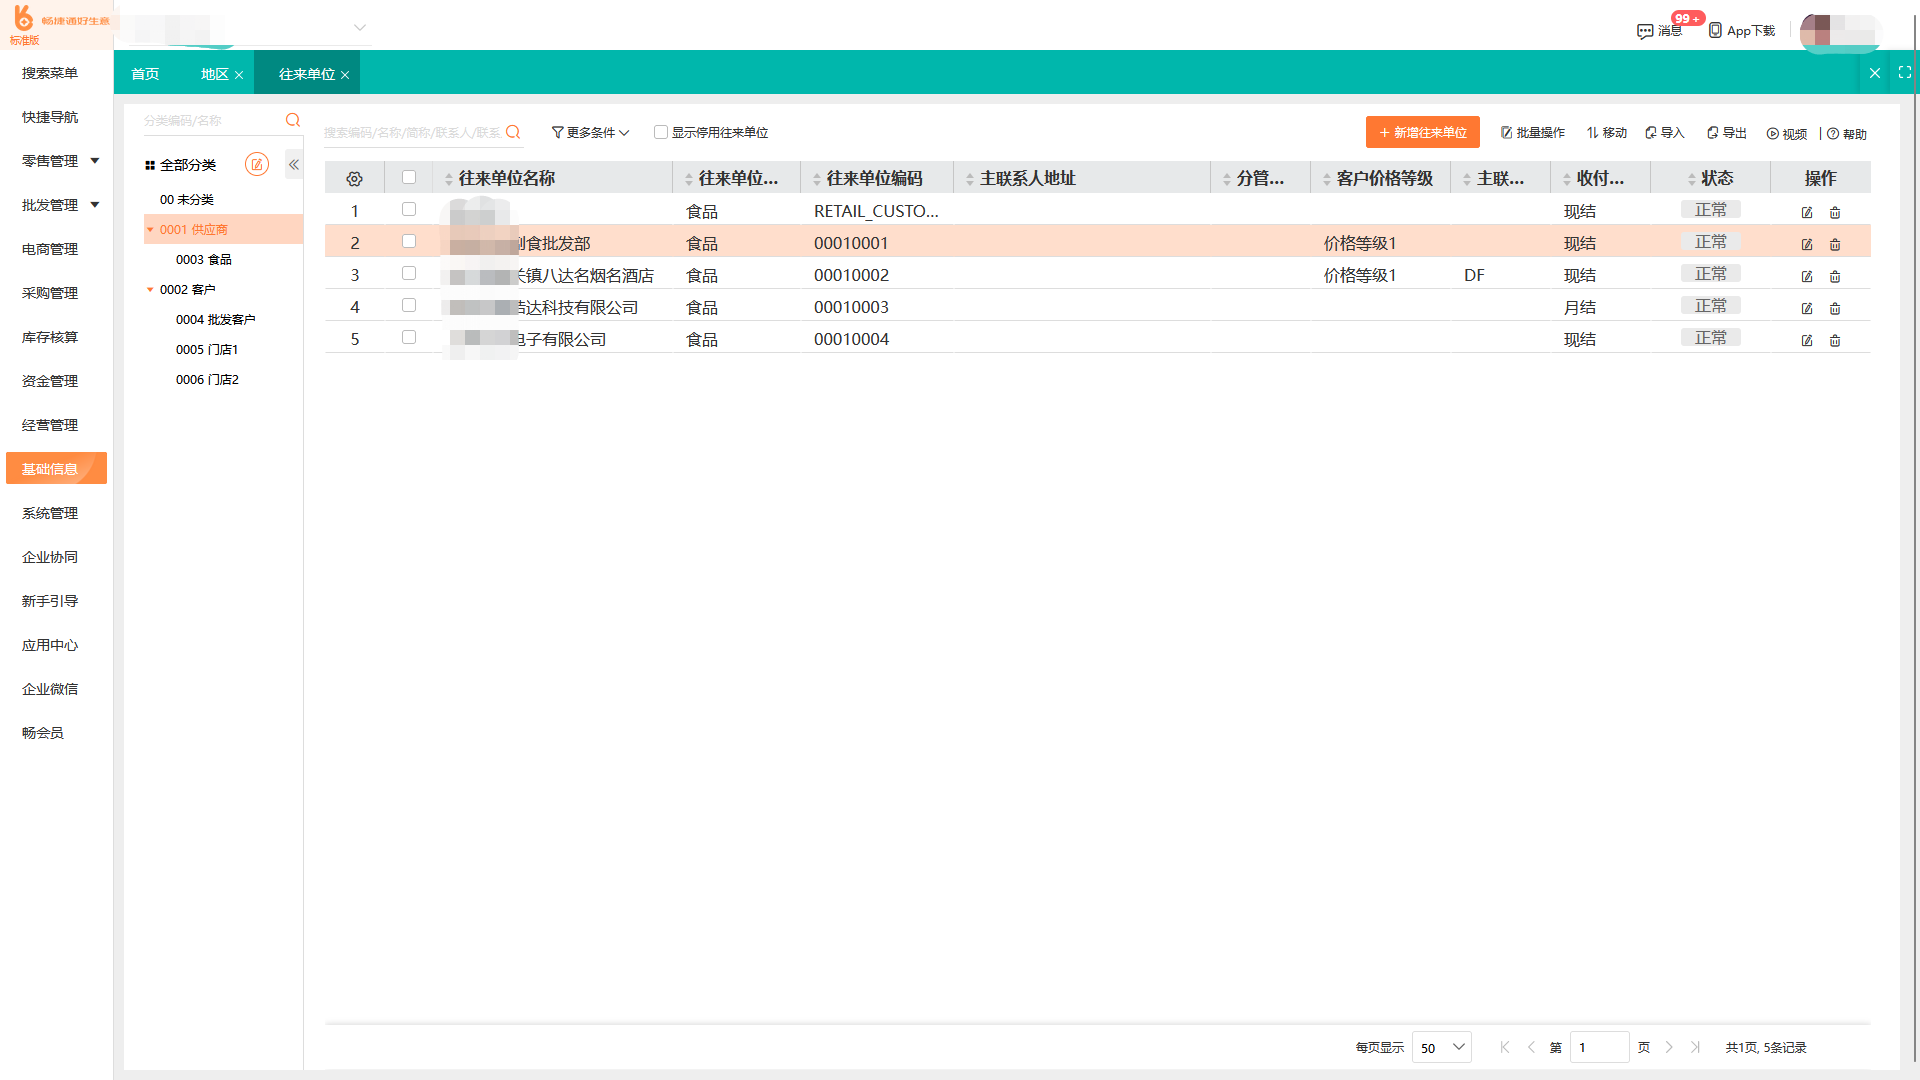Select all rows checkbox in header
Viewport: 1920px width, 1080px height.
click(410, 178)
